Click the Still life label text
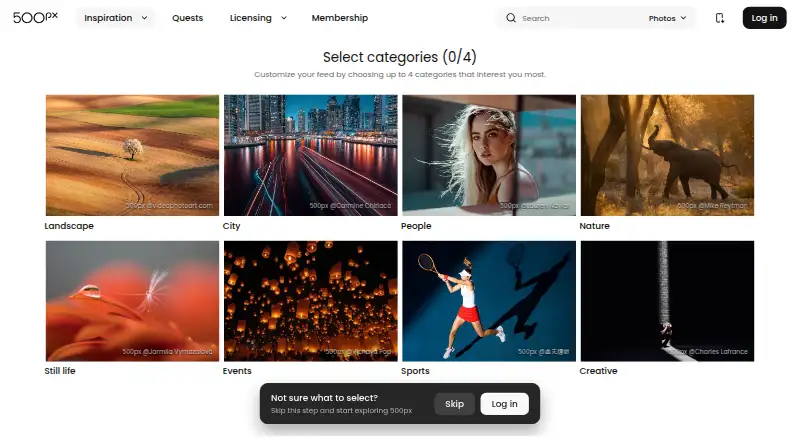 click(x=60, y=371)
